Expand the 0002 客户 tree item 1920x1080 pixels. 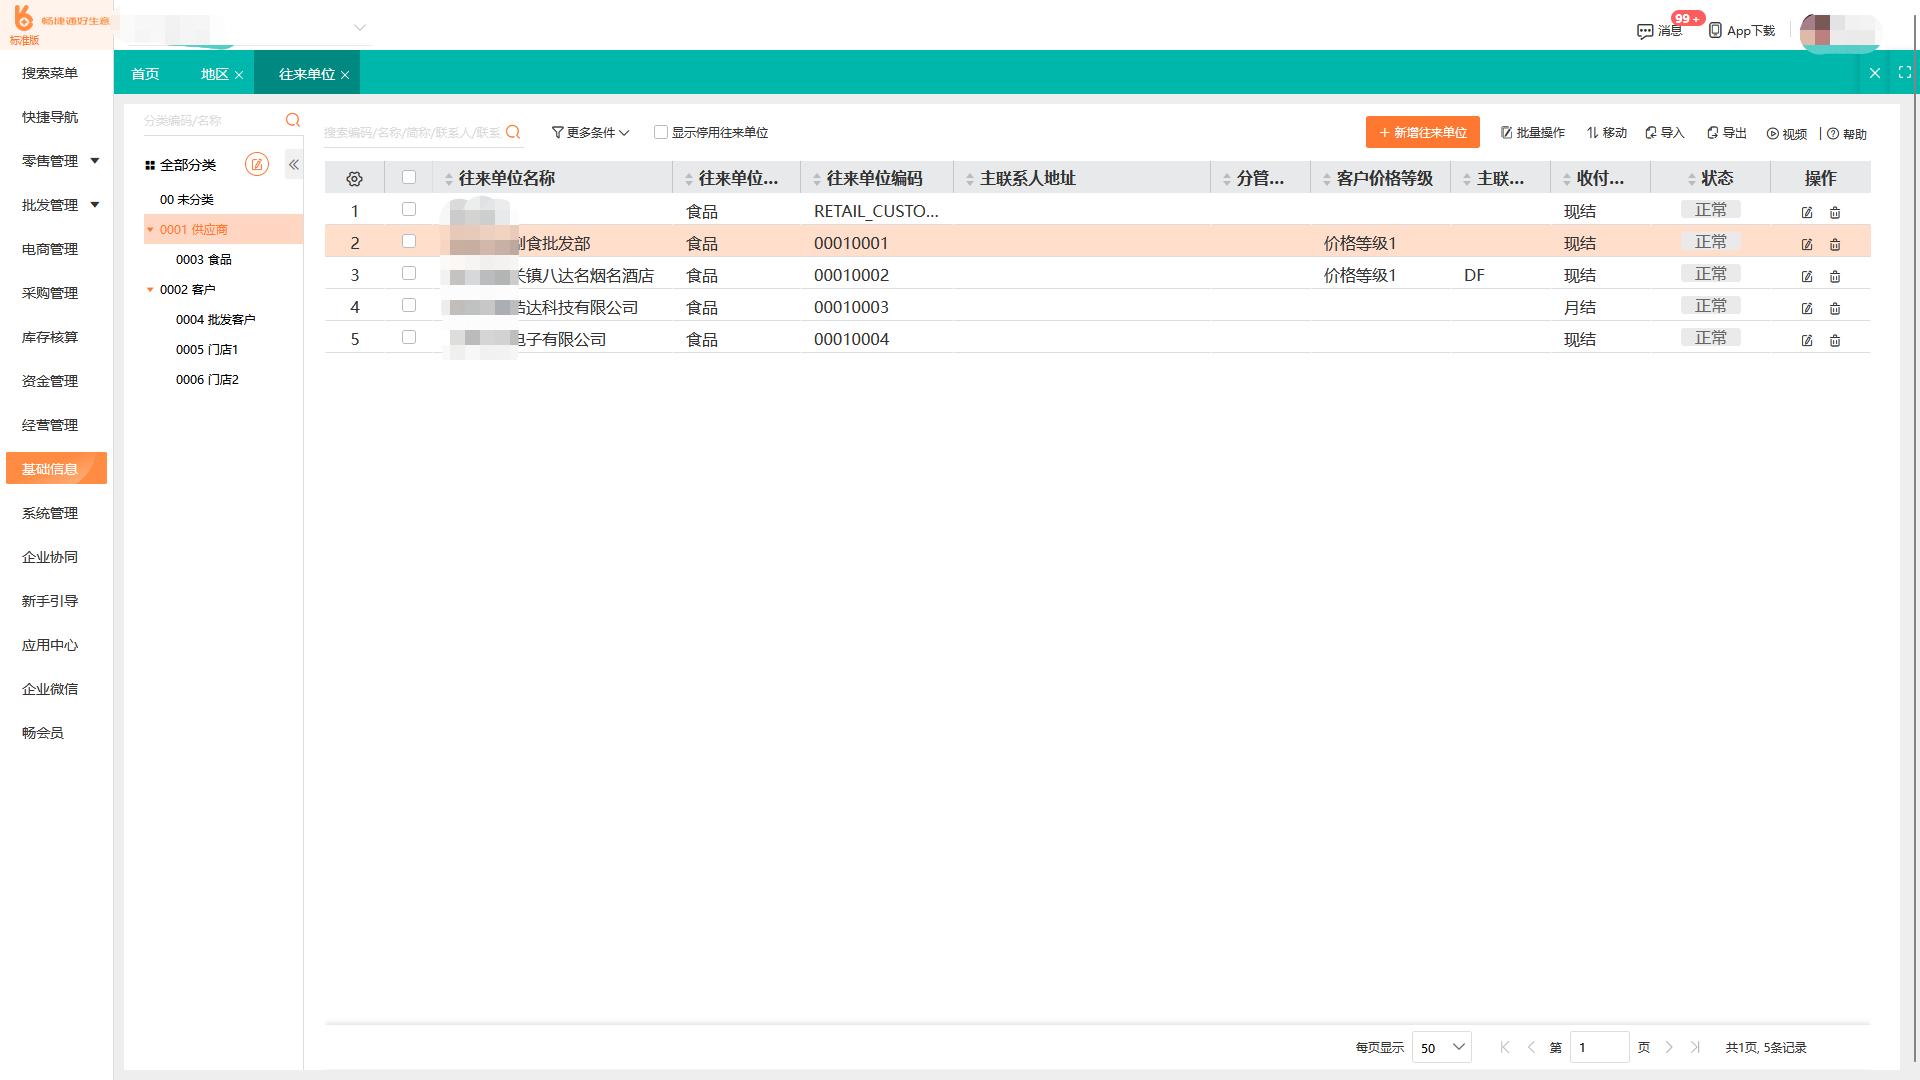click(x=149, y=289)
